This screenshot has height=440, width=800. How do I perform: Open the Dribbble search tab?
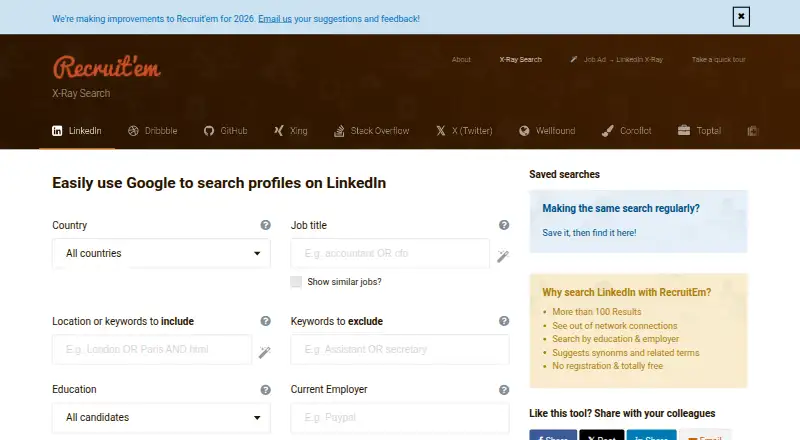pyautogui.click(x=153, y=131)
